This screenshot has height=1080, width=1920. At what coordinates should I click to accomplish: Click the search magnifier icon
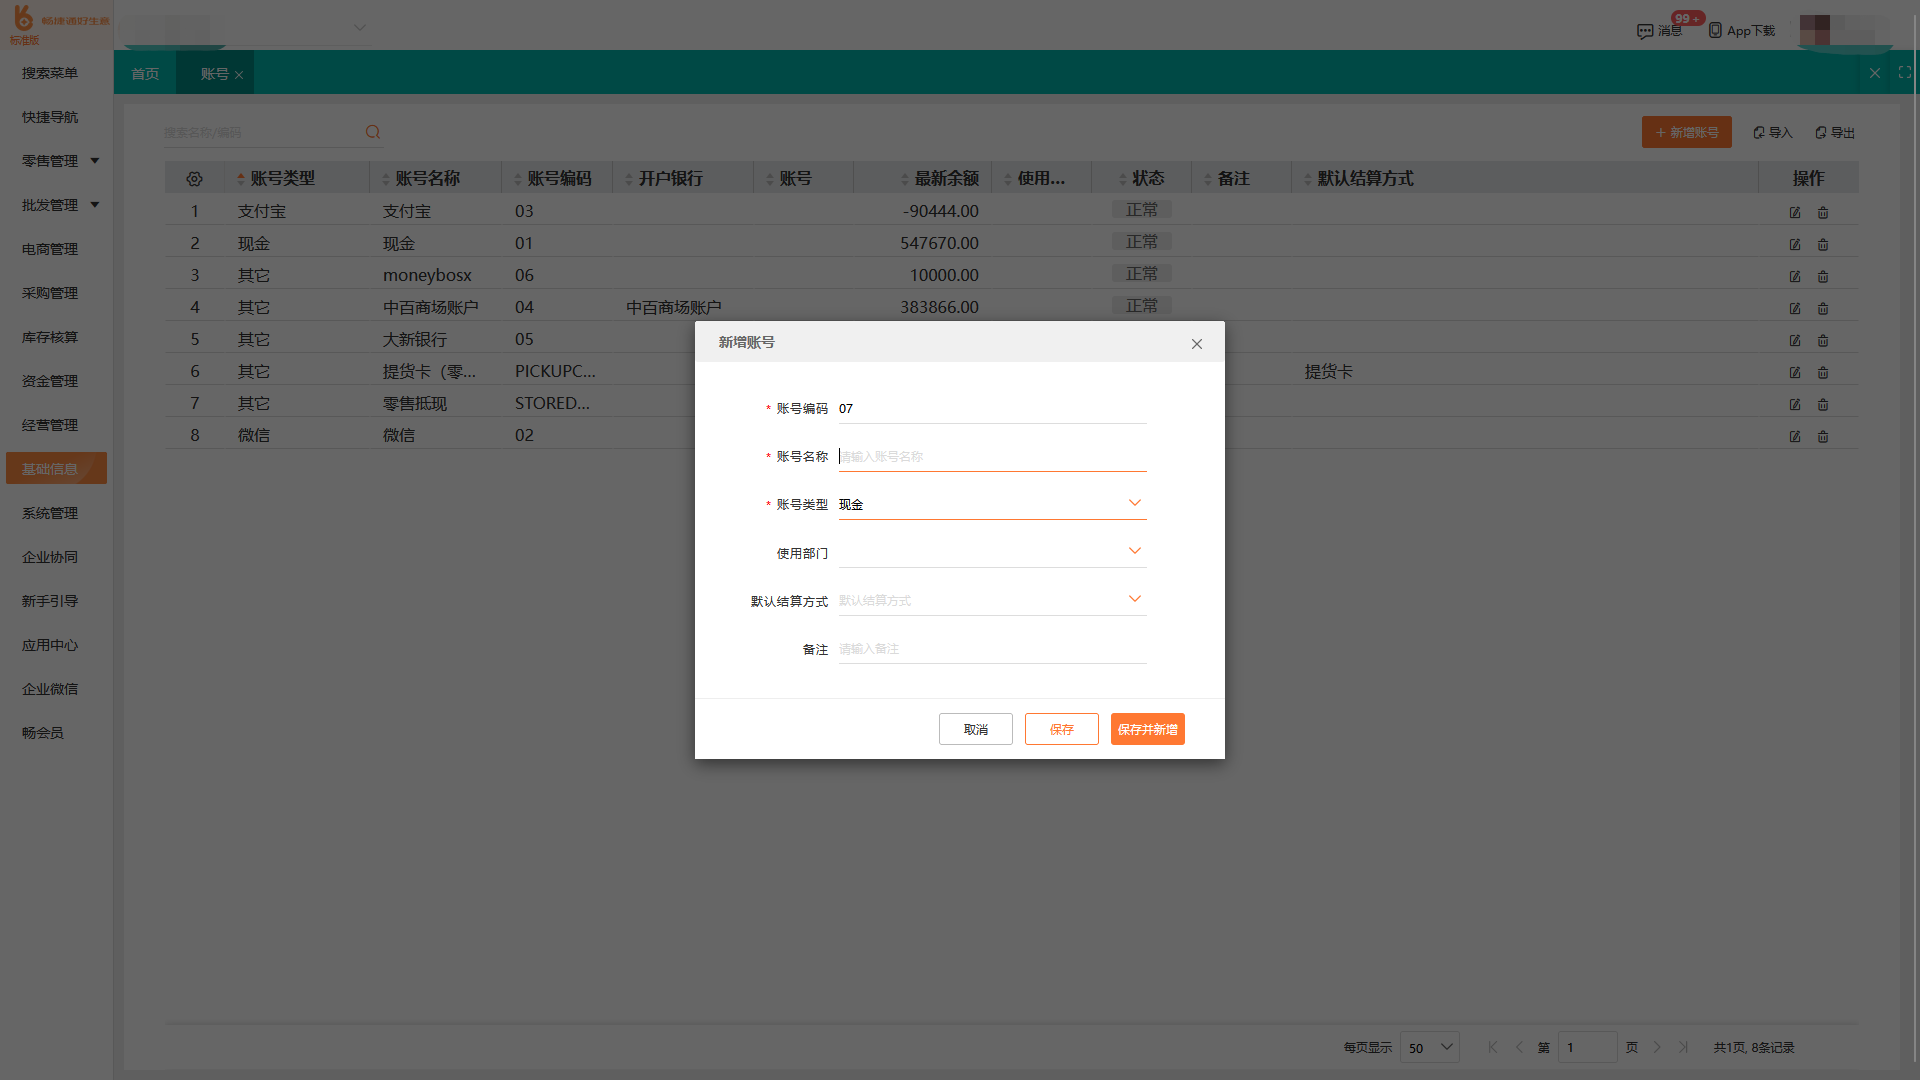click(x=373, y=131)
